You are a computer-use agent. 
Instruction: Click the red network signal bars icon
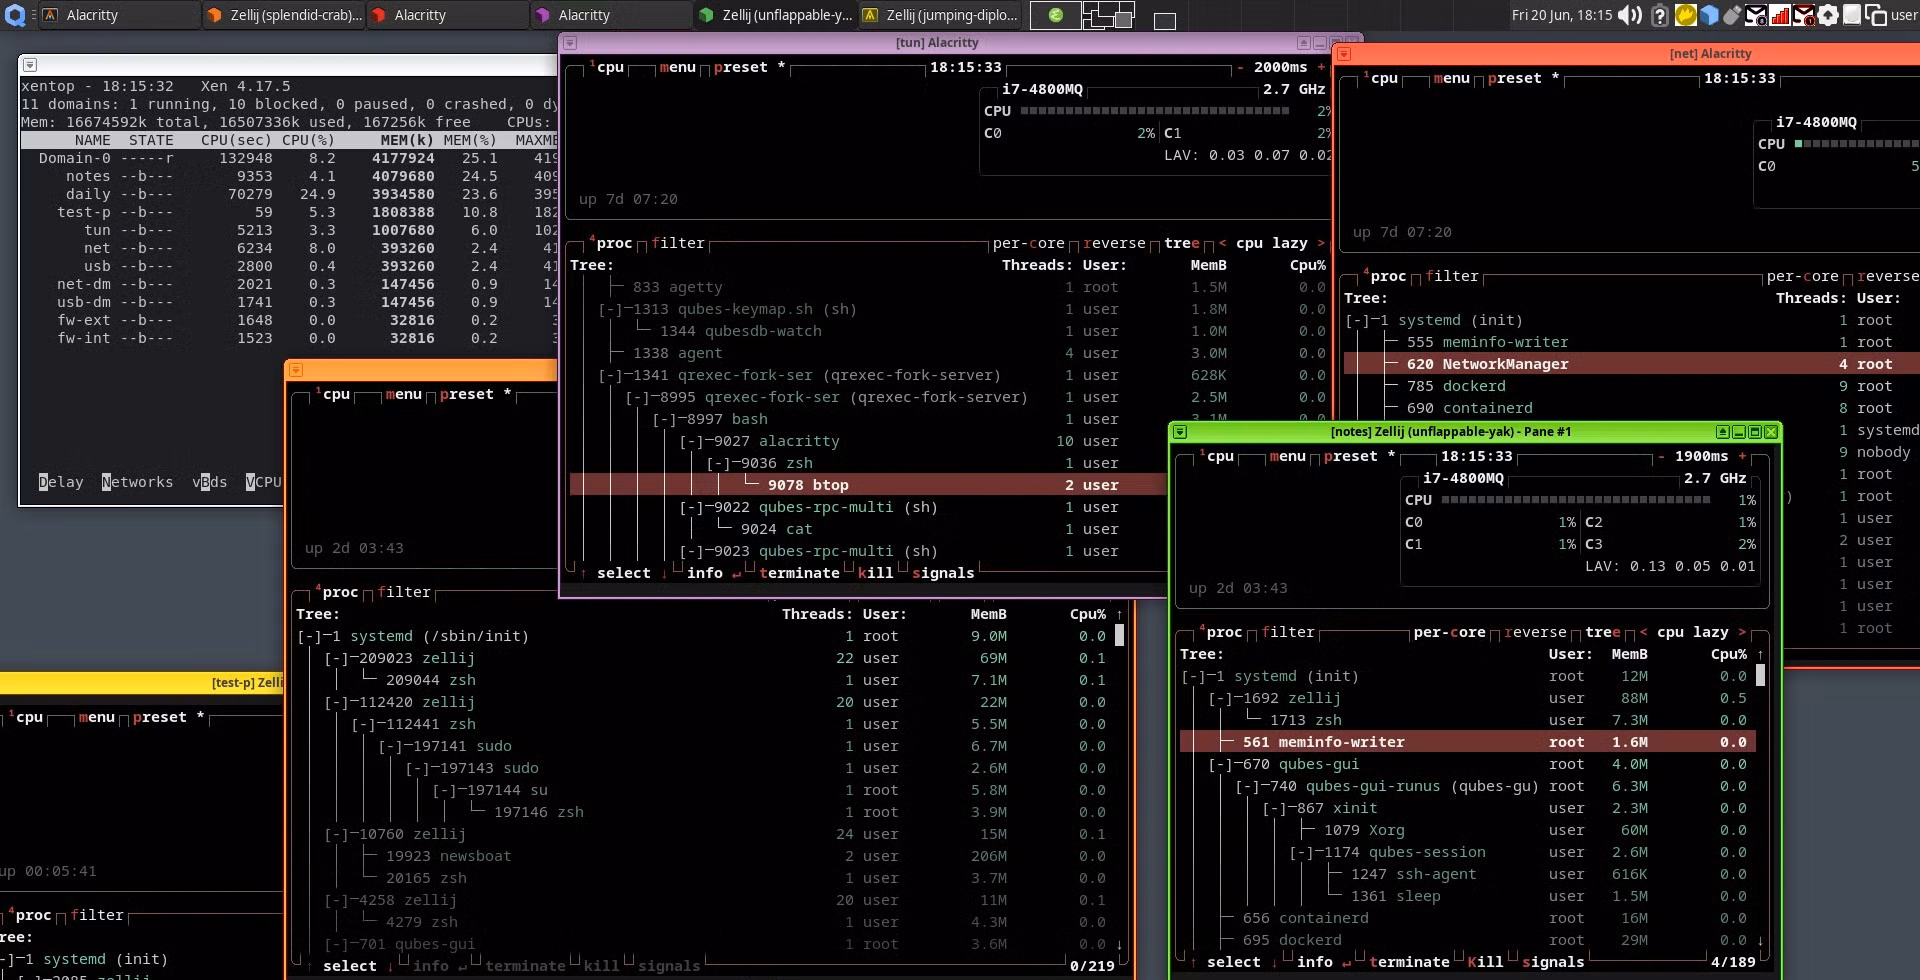[x=1780, y=15]
